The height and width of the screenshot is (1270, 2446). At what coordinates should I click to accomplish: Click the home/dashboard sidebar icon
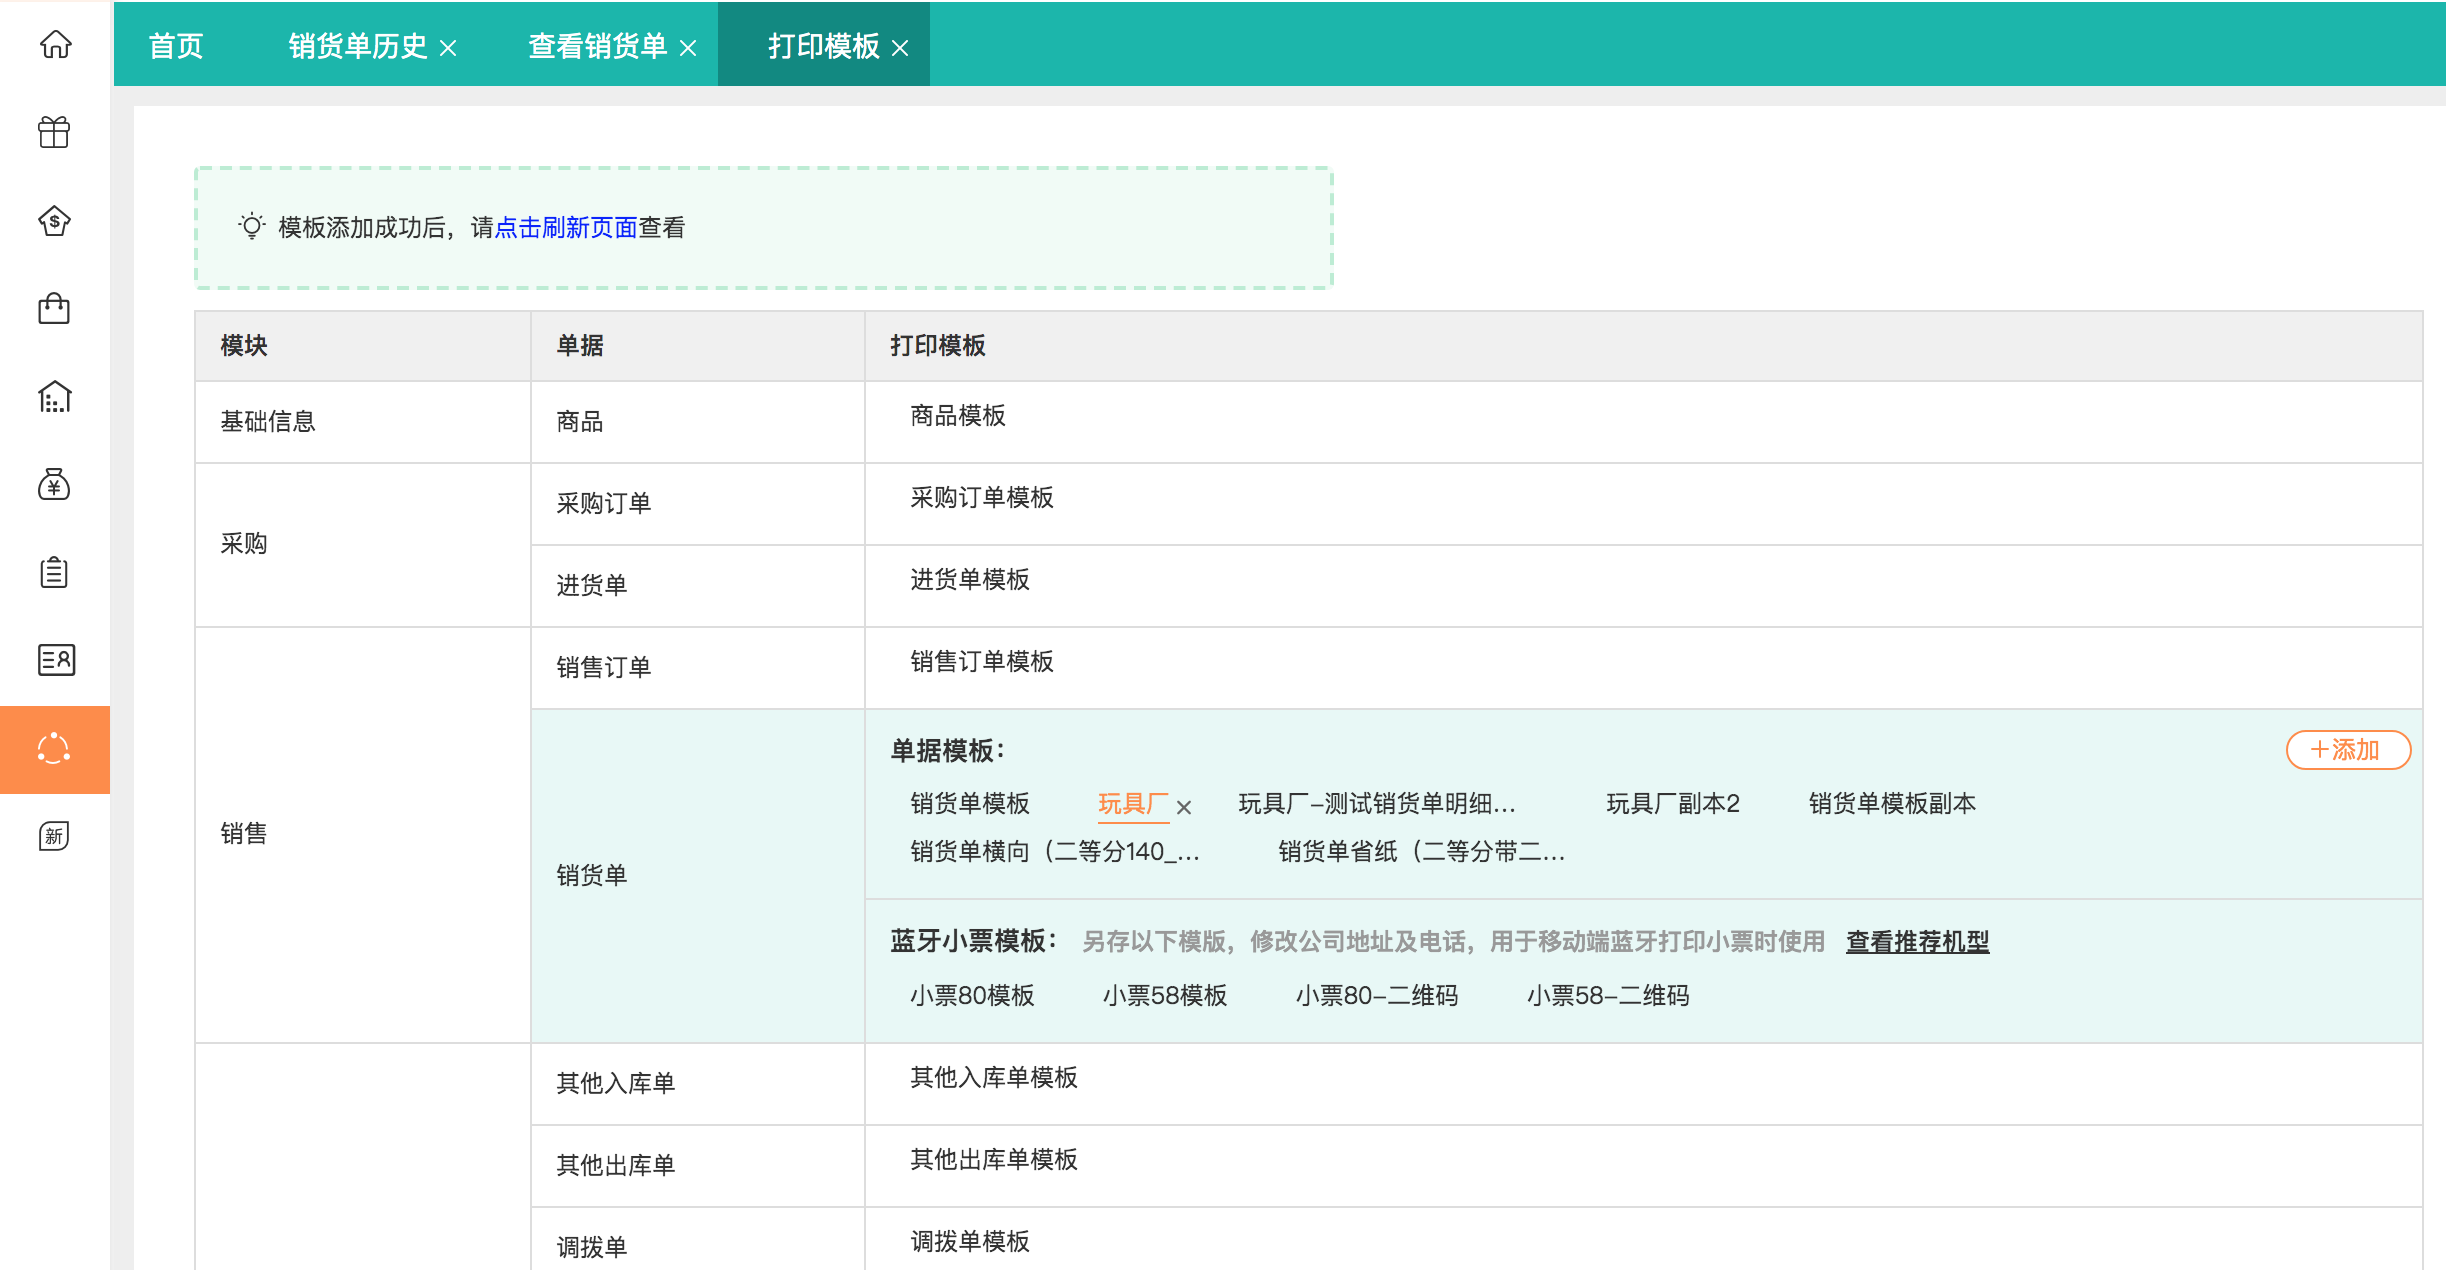click(55, 44)
